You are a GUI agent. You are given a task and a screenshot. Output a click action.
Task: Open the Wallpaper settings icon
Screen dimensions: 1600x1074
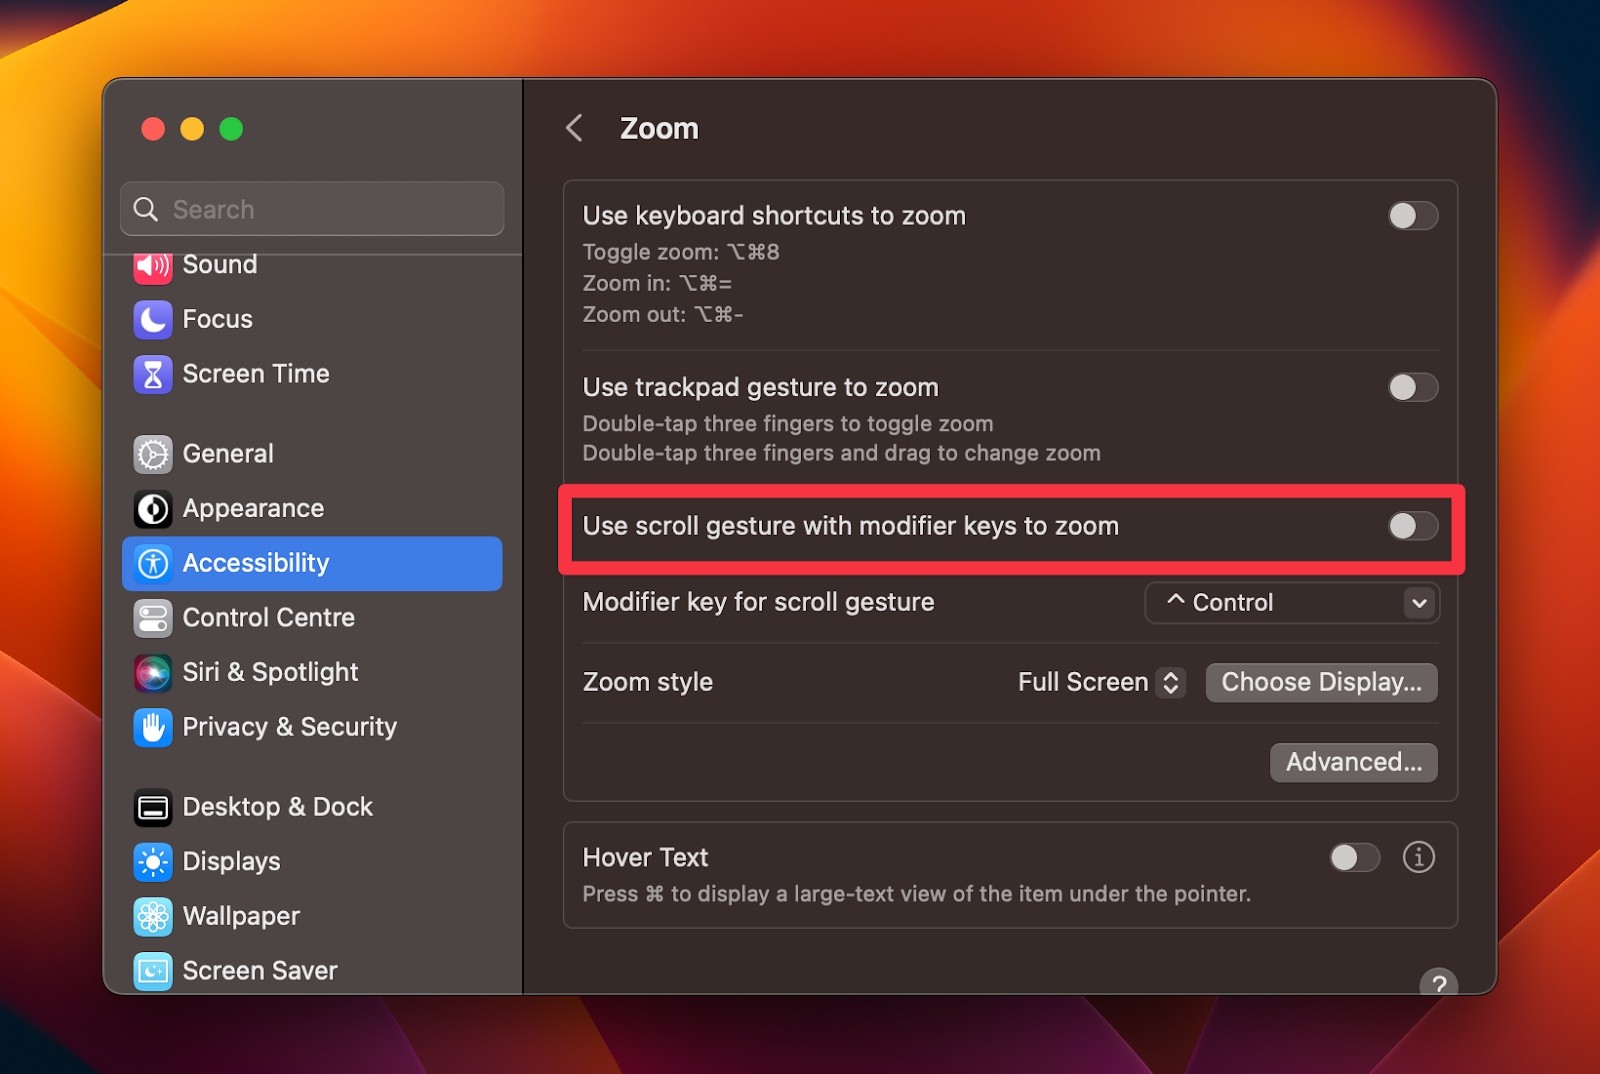coord(152,916)
